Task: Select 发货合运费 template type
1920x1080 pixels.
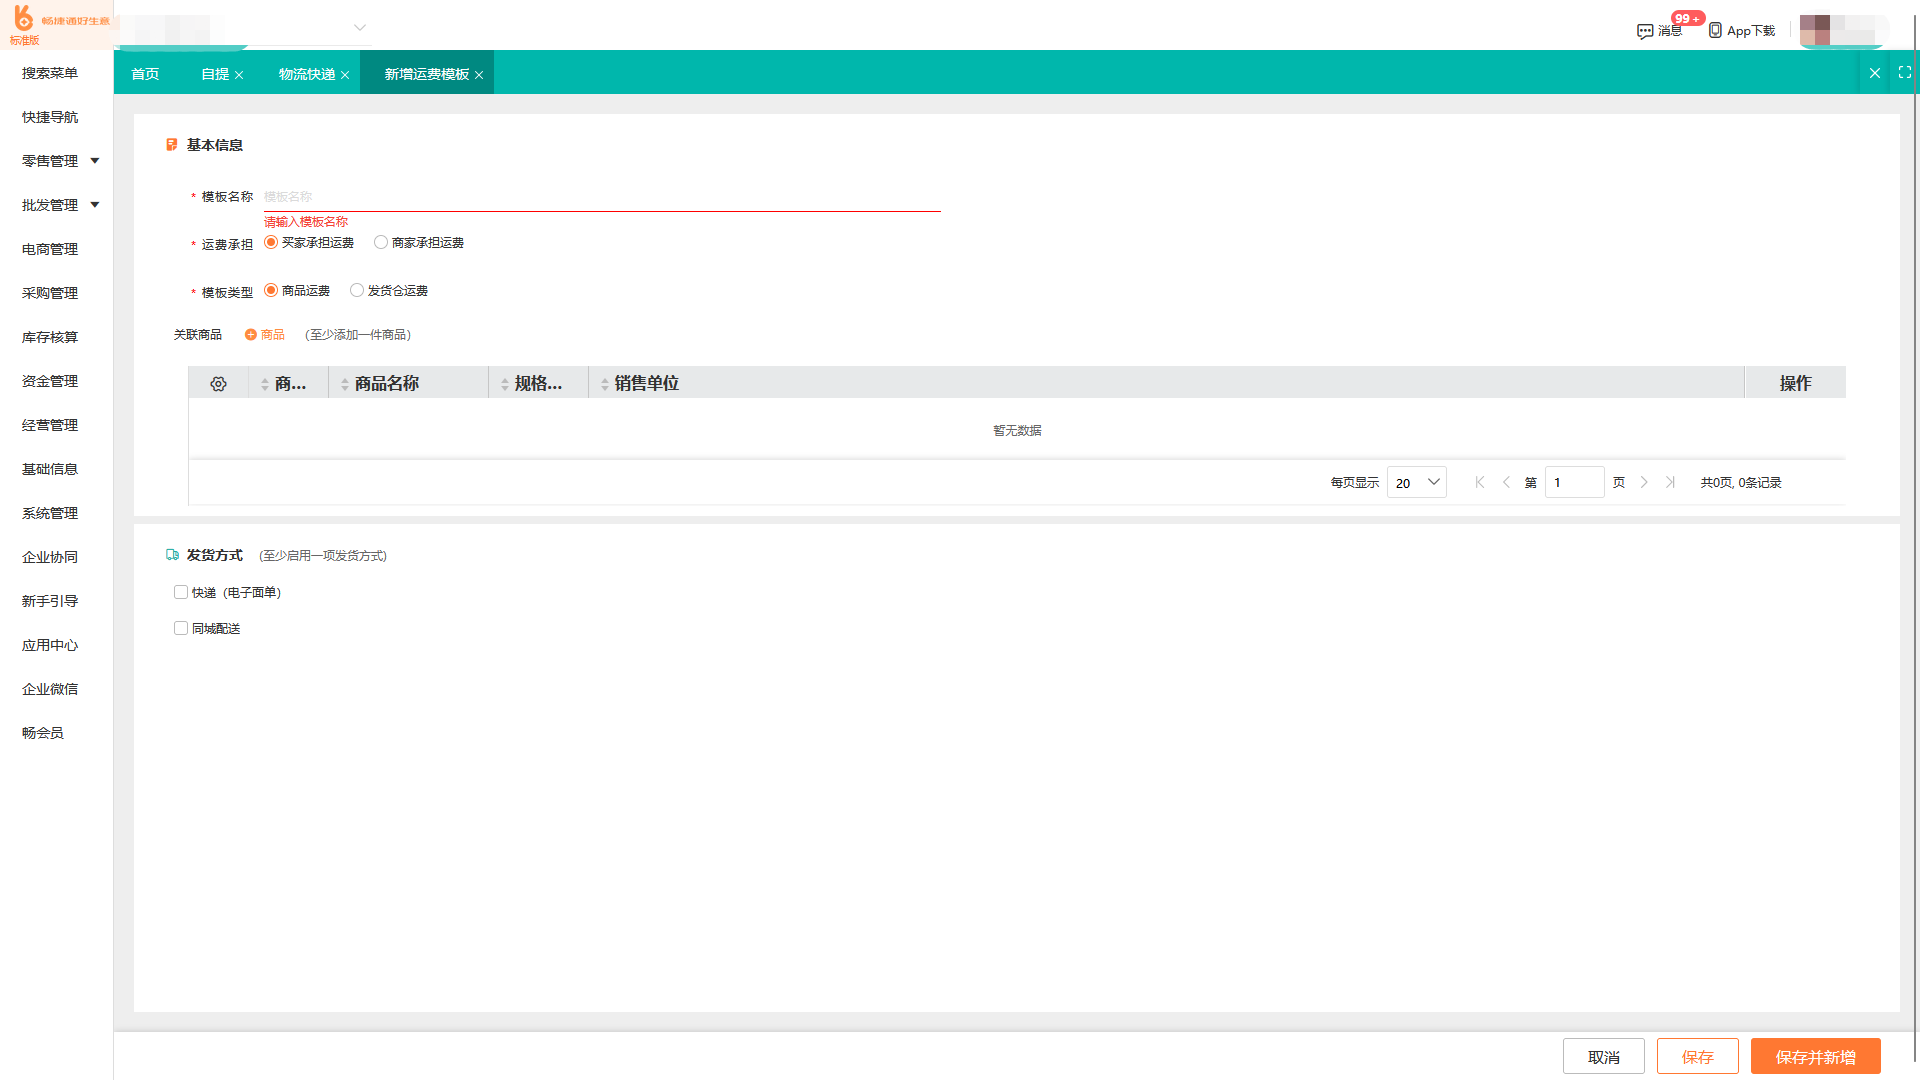Action: [x=356, y=290]
